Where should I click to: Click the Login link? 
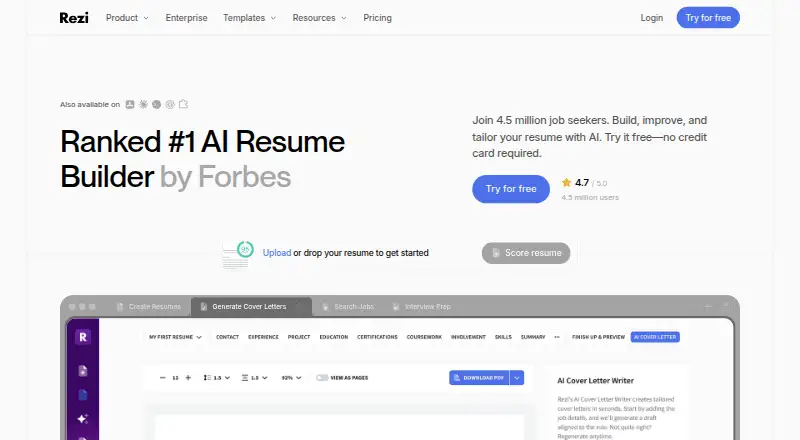click(x=652, y=18)
